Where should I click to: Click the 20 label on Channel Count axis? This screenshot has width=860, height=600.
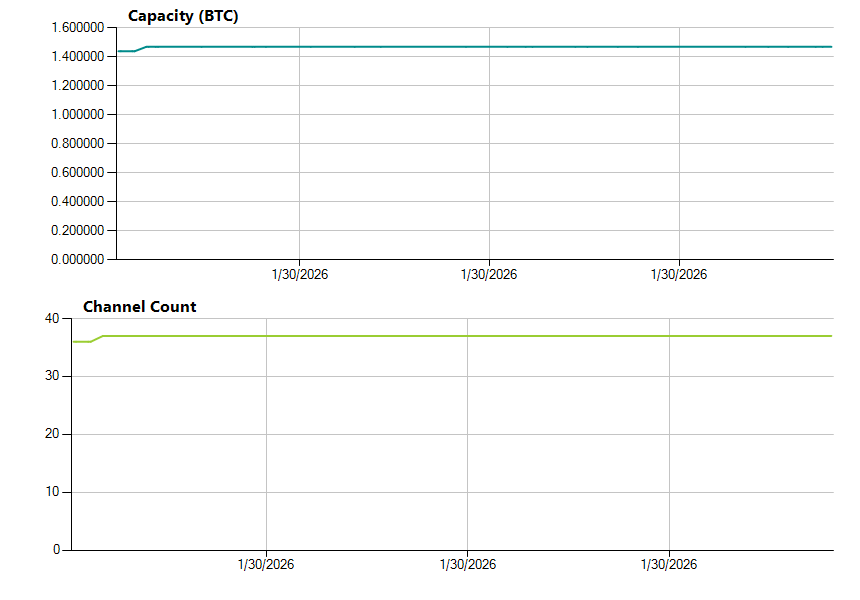tap(53, 435)
